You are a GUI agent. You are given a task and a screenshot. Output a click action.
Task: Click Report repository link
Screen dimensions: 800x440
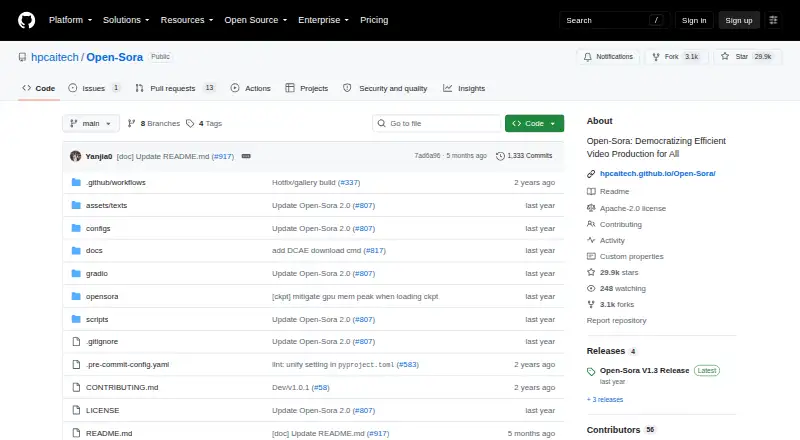tap(616, 321)
